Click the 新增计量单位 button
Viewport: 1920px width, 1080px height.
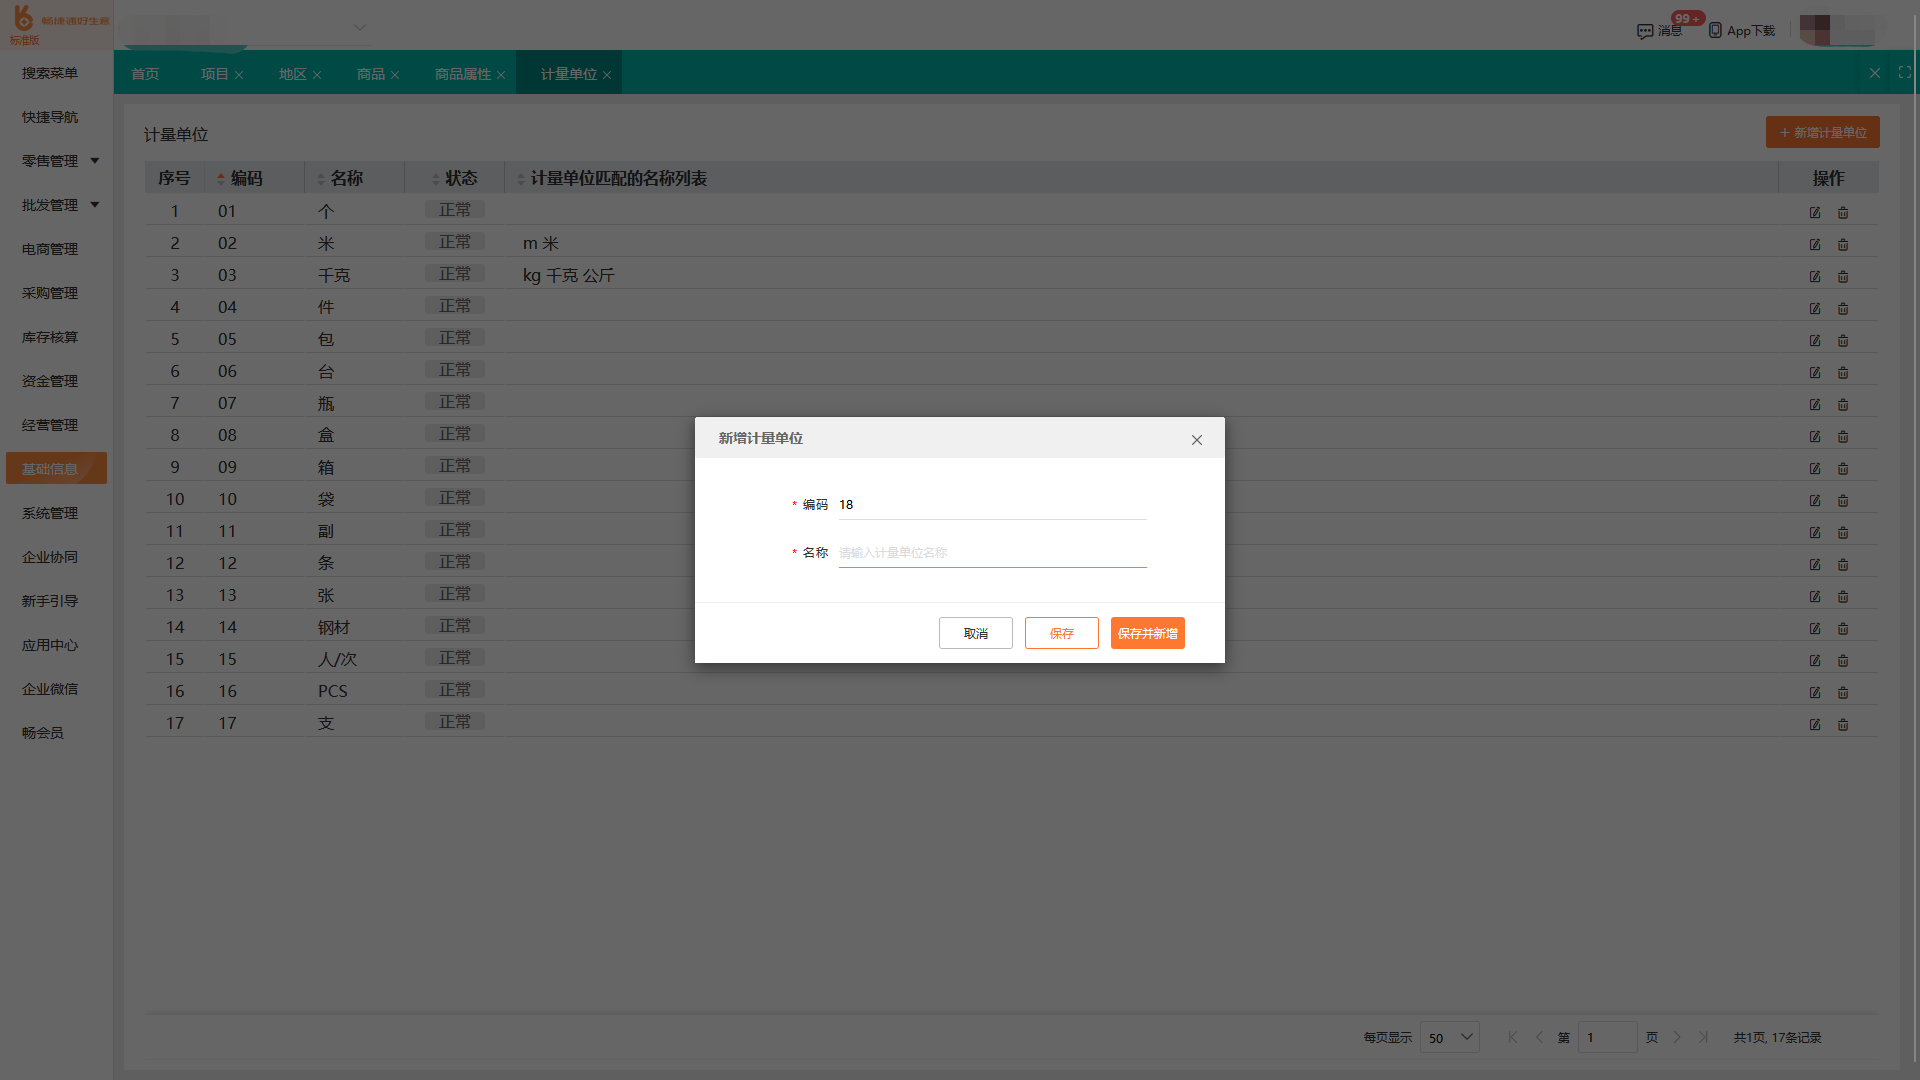pos(1822,132)
